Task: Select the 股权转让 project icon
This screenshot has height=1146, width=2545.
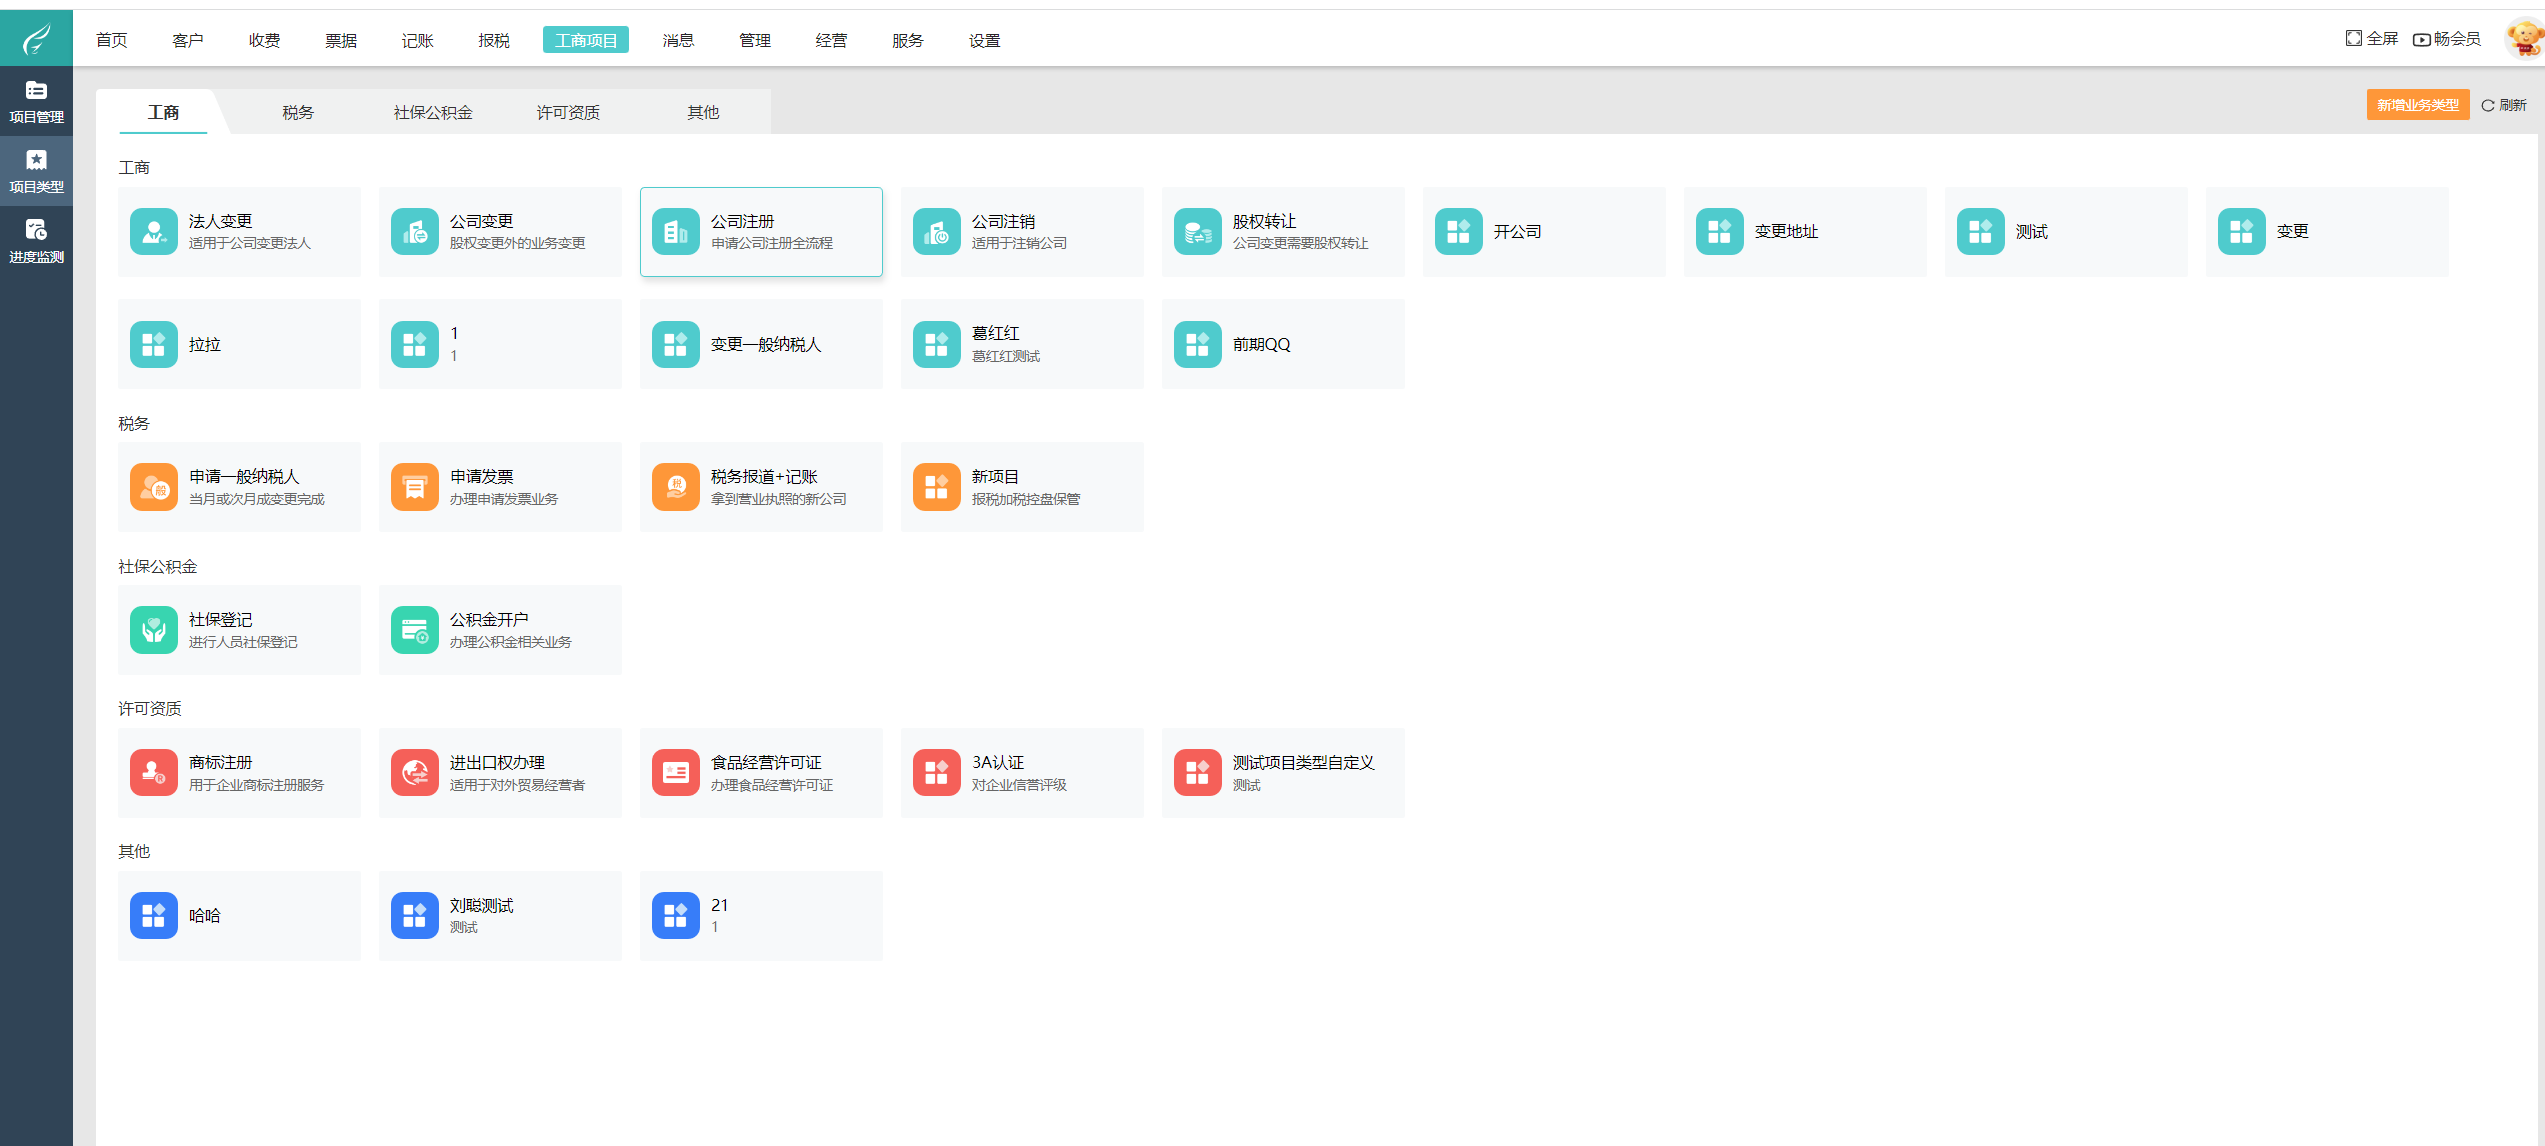Action: [1198, 230]
